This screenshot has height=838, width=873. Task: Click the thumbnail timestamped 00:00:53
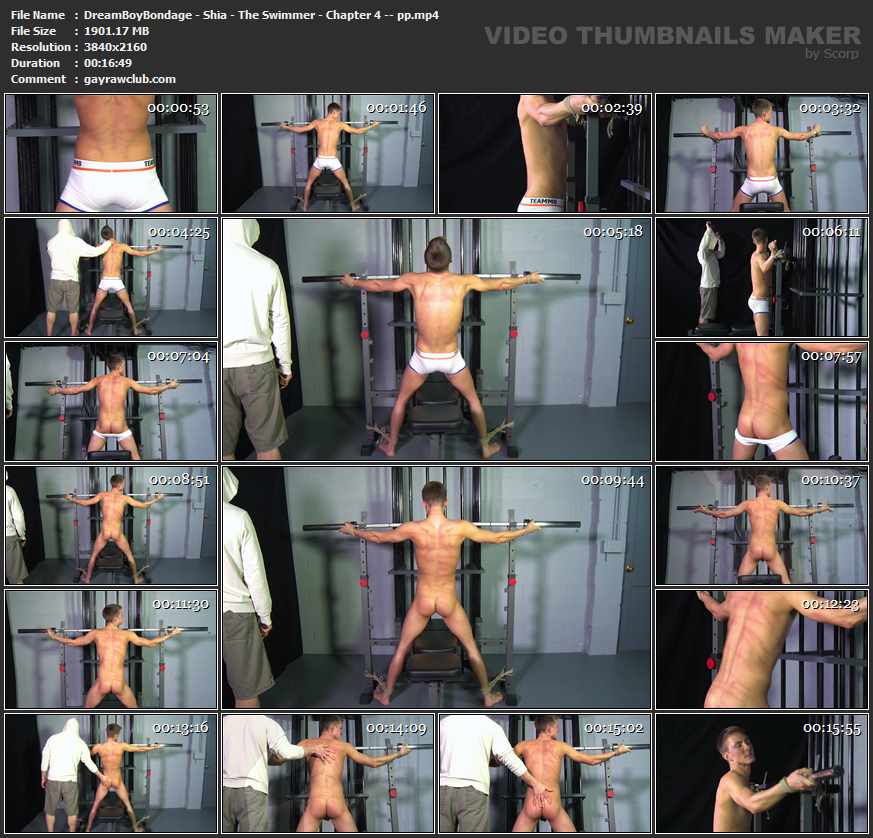coord(111,154)
